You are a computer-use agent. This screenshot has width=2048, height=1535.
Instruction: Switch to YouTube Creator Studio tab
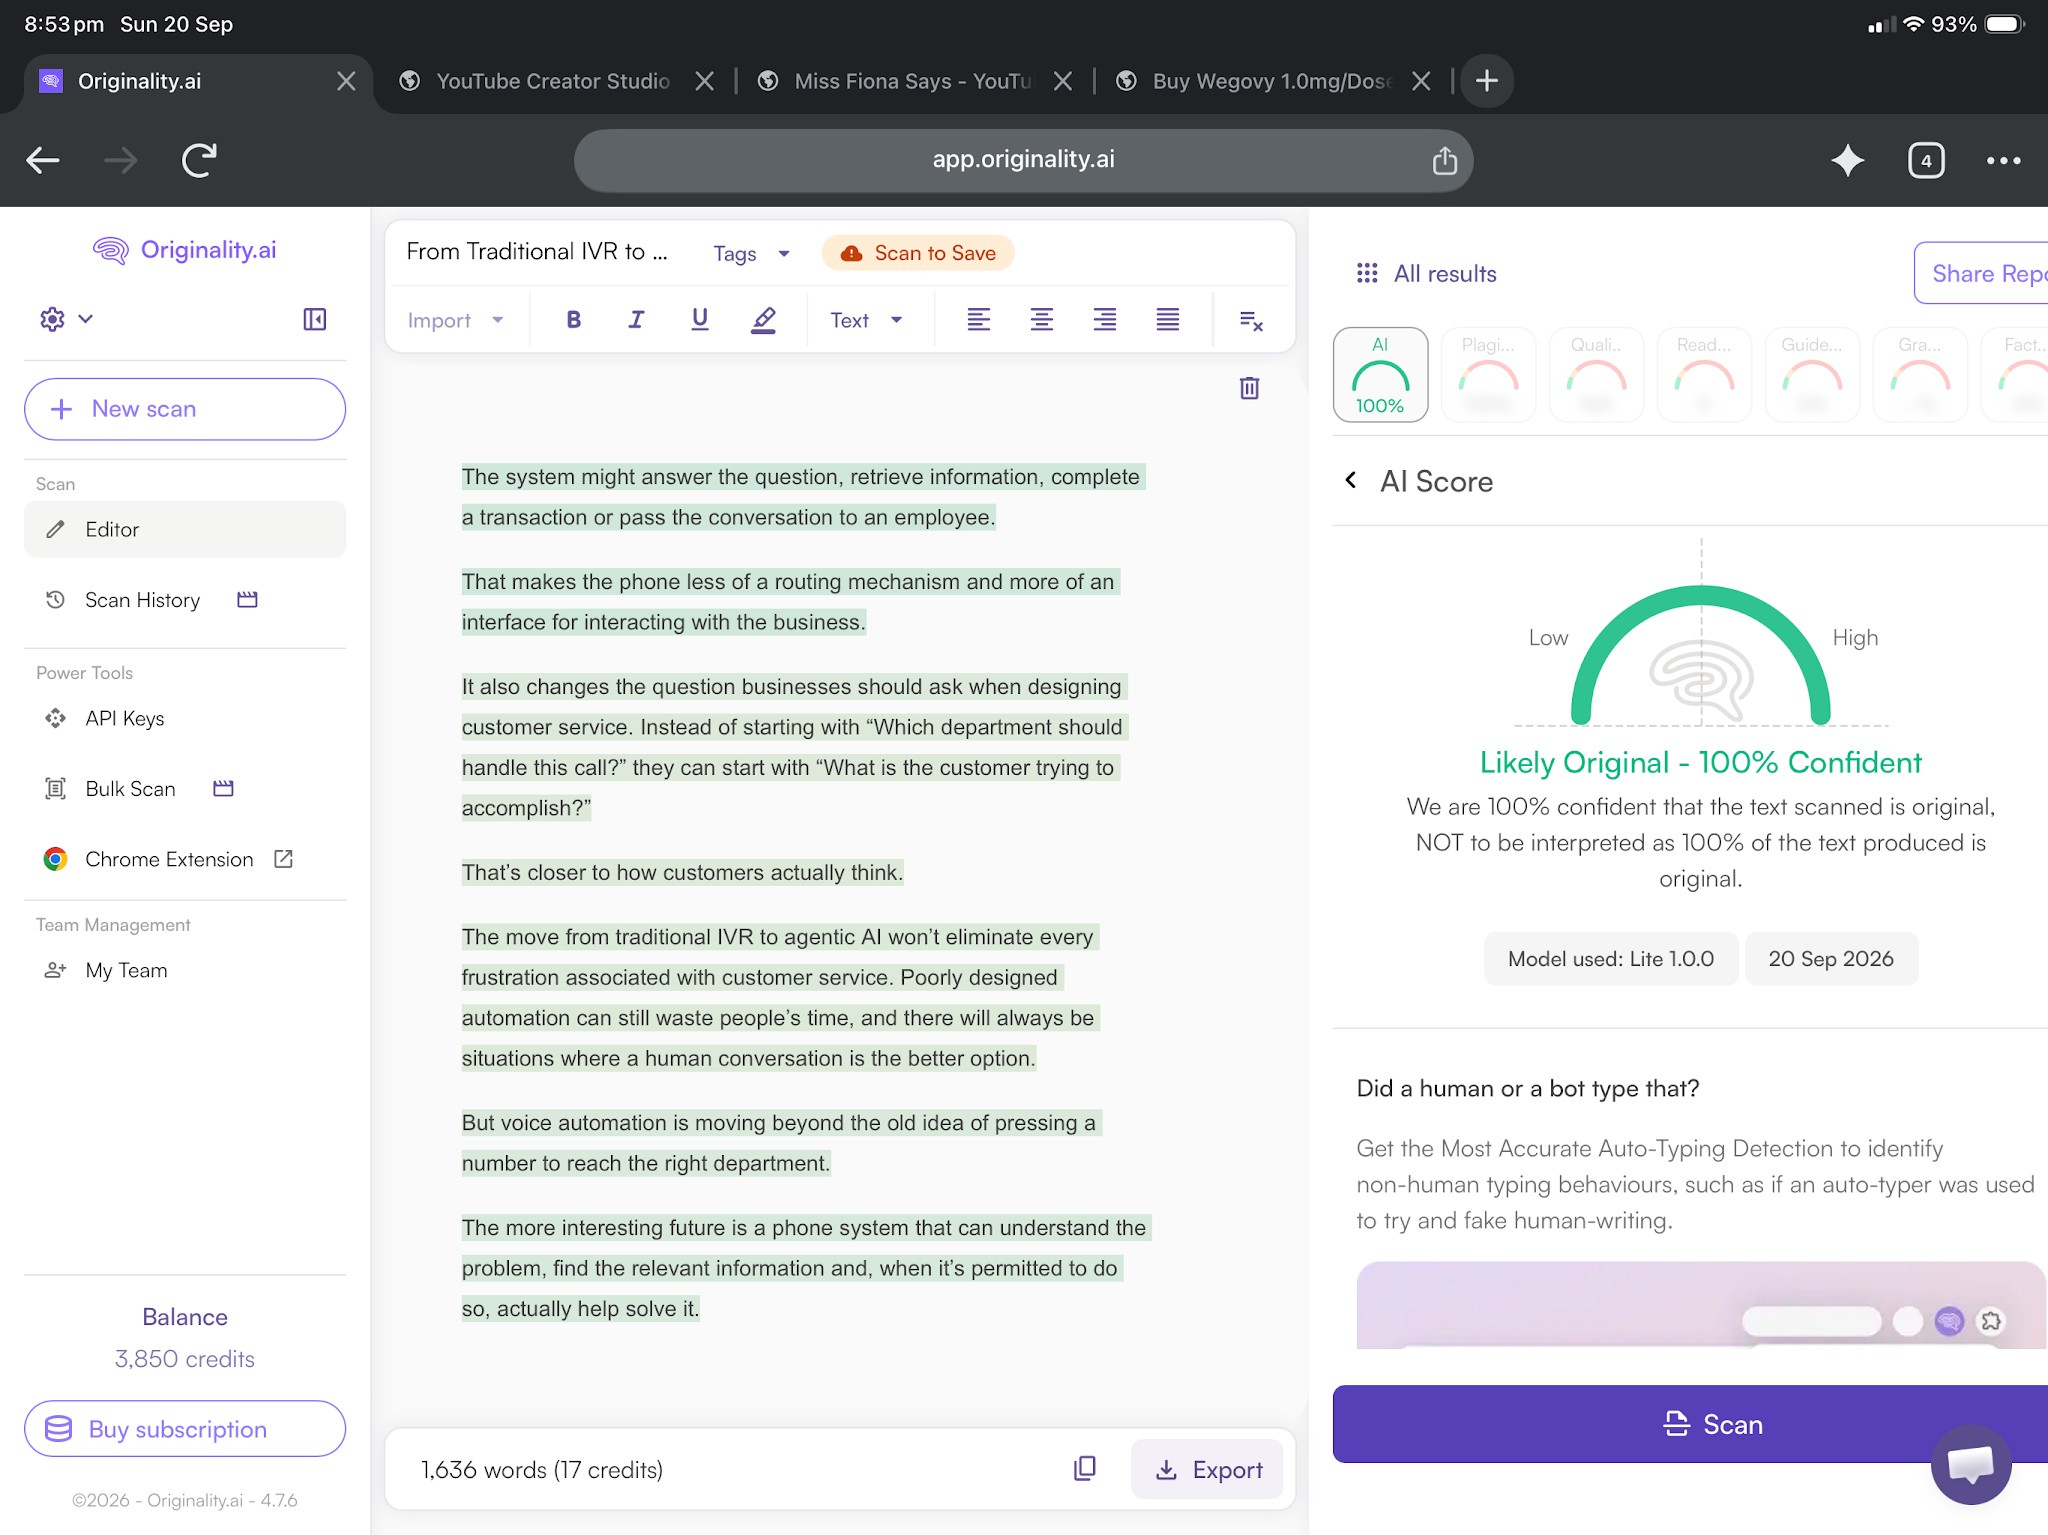coord(552,81)
